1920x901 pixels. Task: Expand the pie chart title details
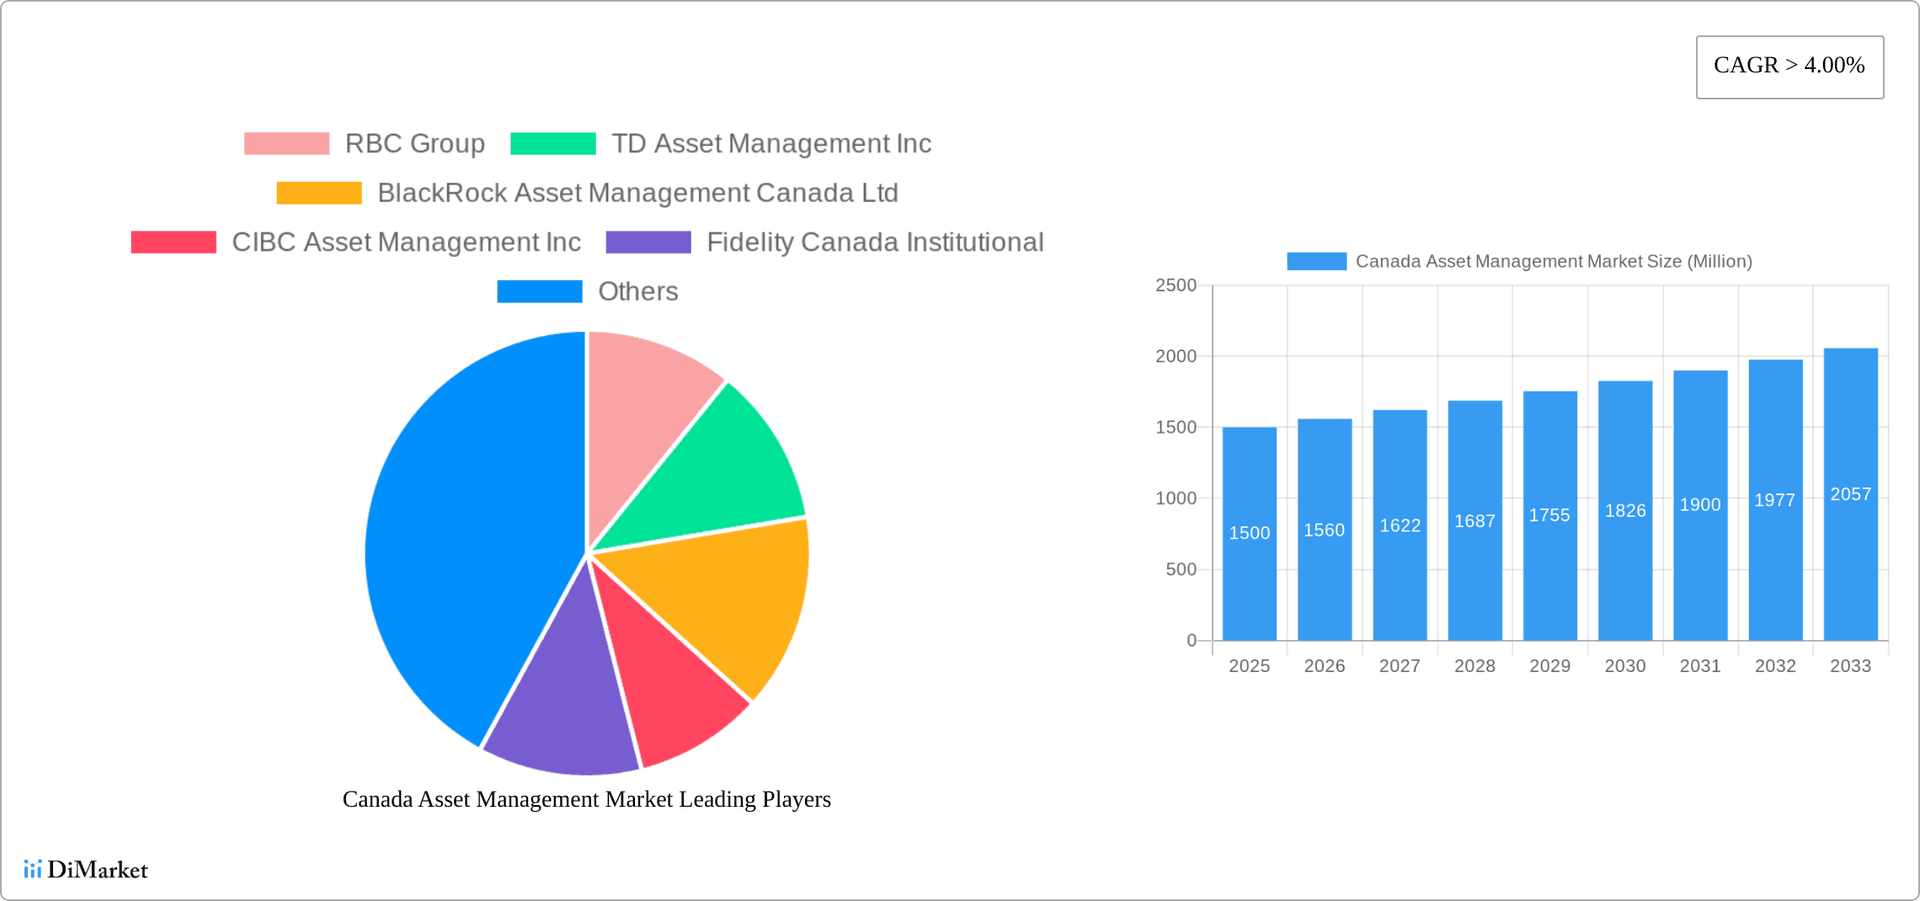586,799
